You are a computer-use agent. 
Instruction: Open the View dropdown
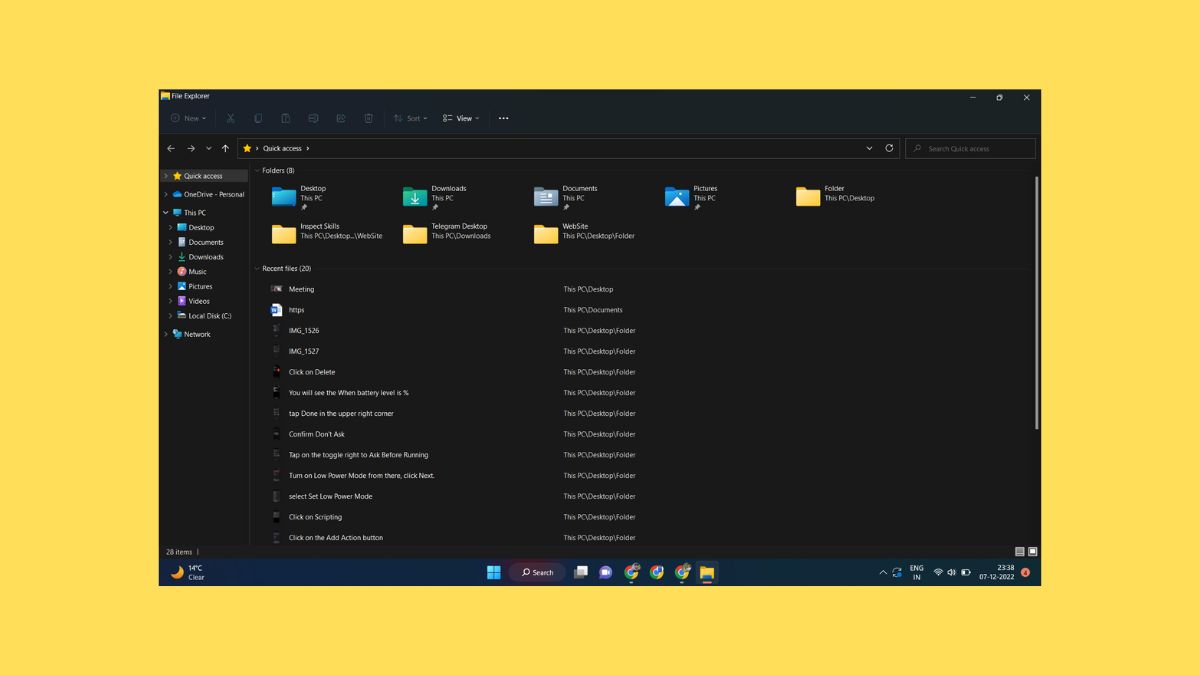(461, 117)
